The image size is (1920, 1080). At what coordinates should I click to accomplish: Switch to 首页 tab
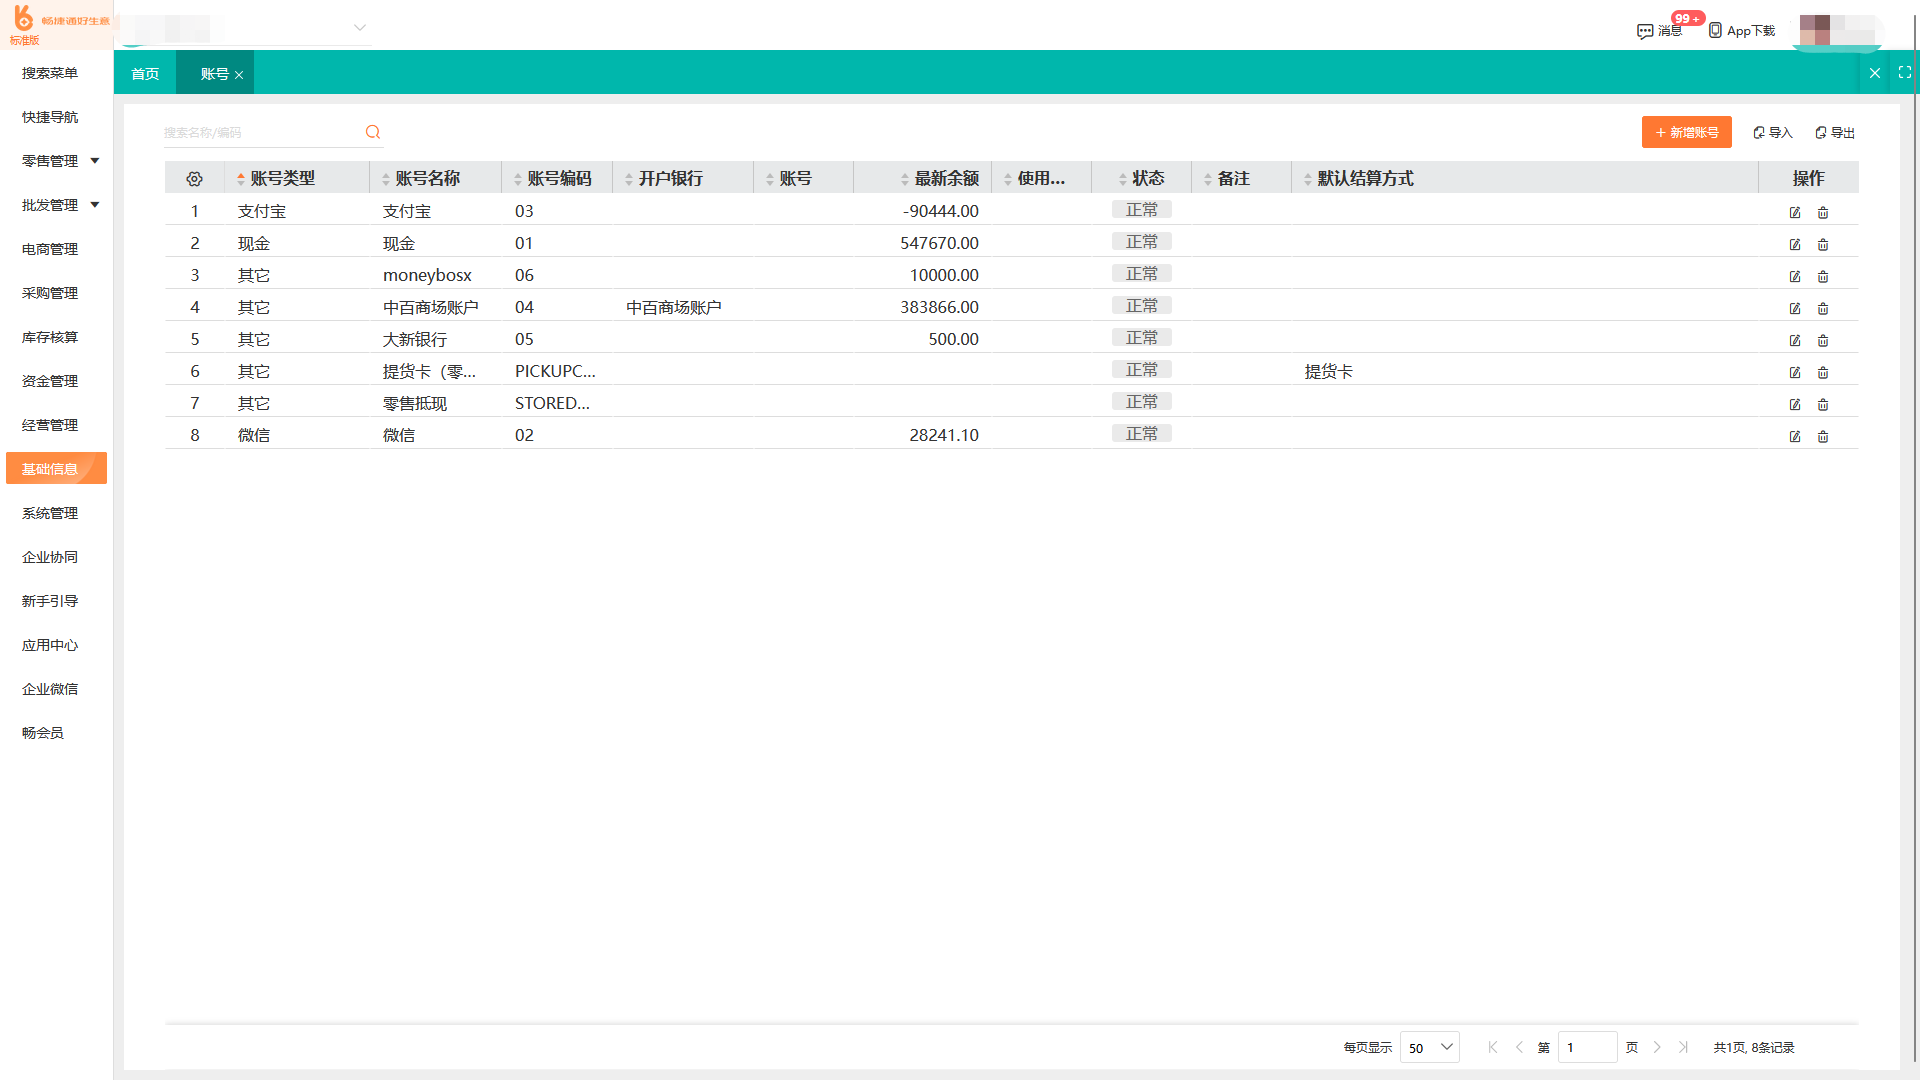145,73
